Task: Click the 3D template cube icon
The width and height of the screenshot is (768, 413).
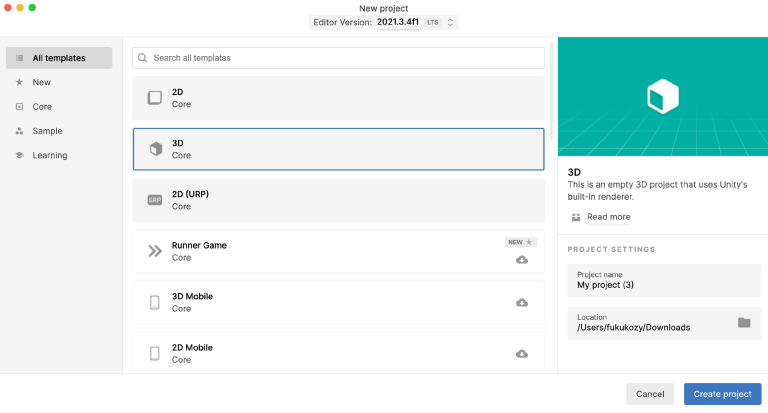Action: pyautogui.click(x=155, y=149)
